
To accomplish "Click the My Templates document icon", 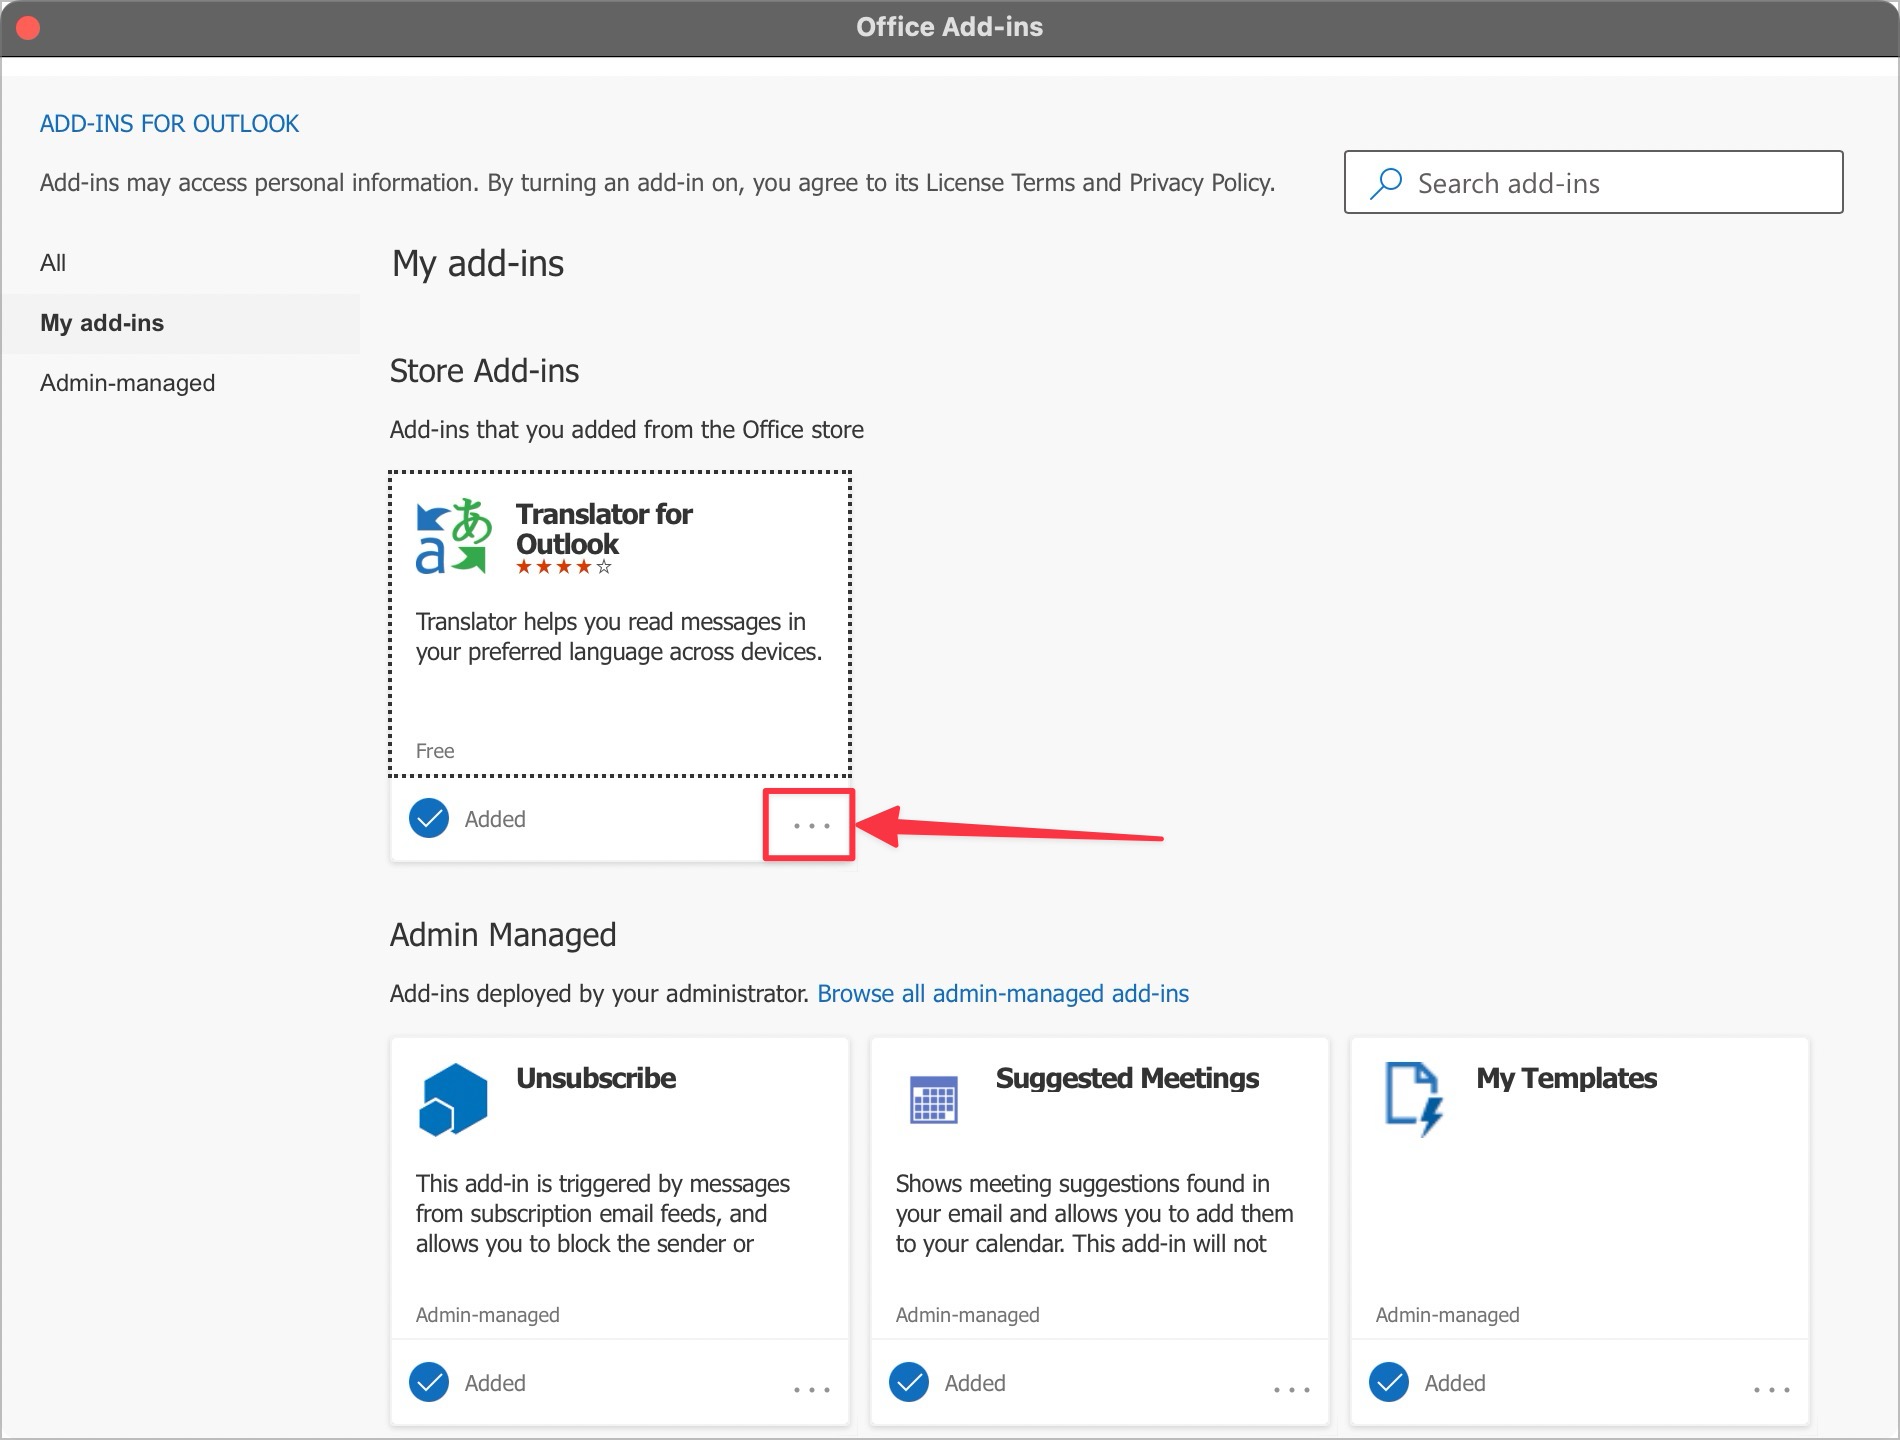I will point(1412,1097).
